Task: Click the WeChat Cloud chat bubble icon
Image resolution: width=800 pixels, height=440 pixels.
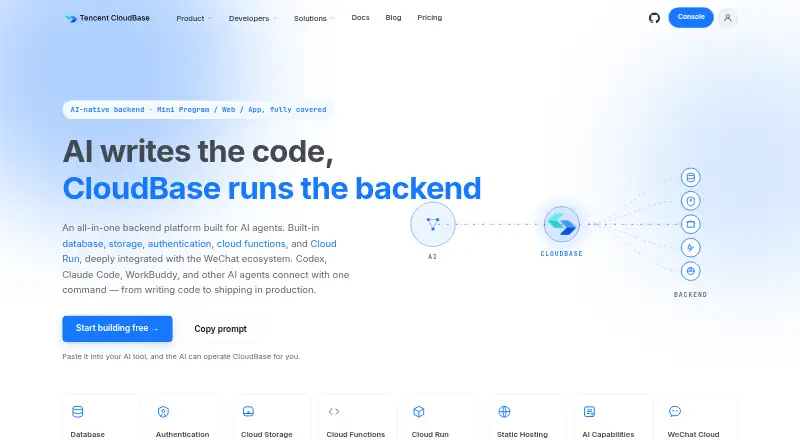Action: [x=674, y=411]
